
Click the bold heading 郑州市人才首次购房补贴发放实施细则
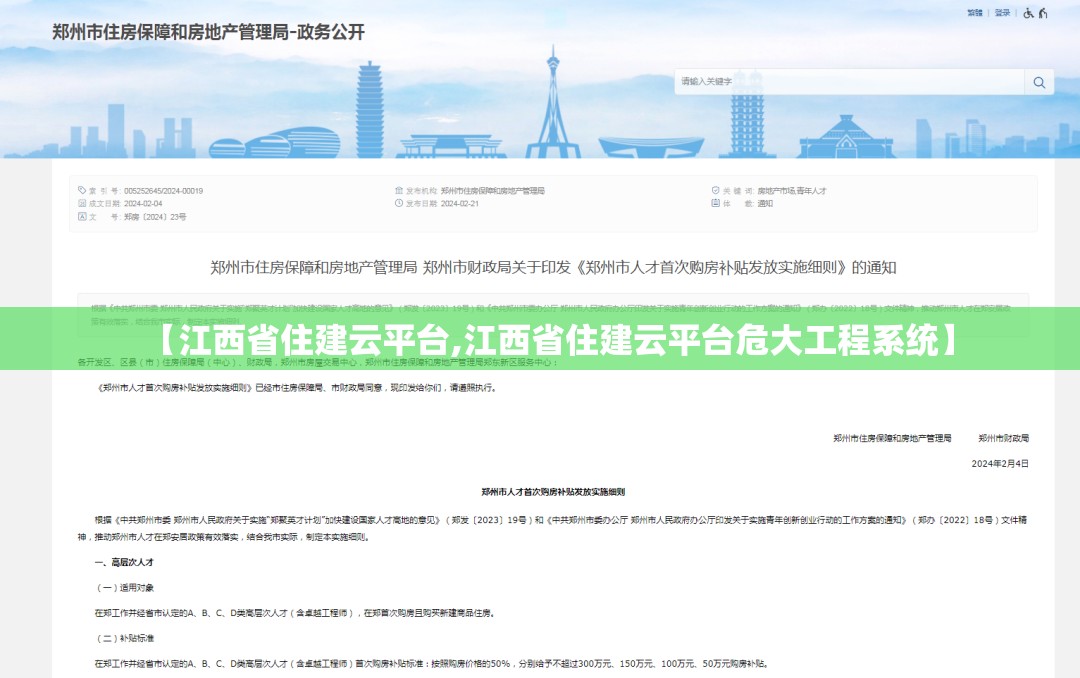point(553,492)
